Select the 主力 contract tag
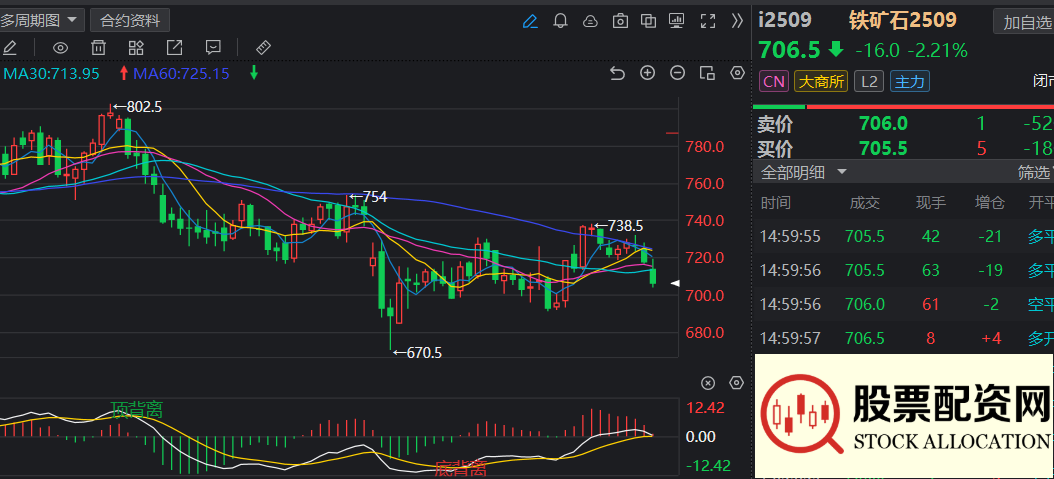Viewport: 1054px width, 479px height. pos(910,82)
